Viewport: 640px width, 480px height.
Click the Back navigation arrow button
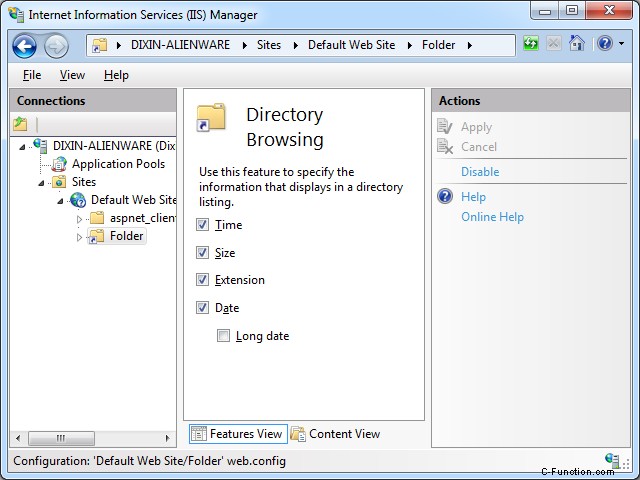(25, 45)
